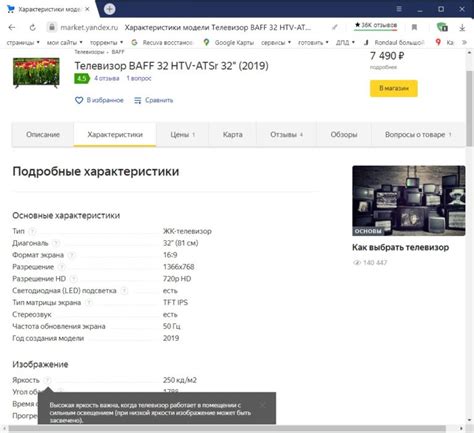Click the 1366x768 resolution value
This screenshot has height=433, width=474.
click(x=179, y=267)
